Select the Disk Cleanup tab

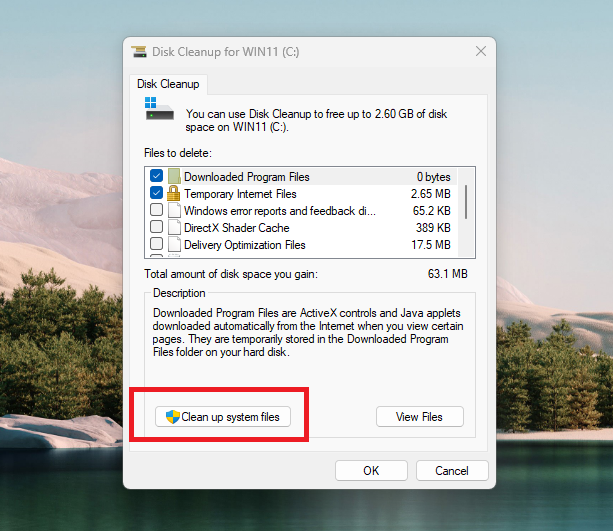pyautogui.click(x=168, y=84)
